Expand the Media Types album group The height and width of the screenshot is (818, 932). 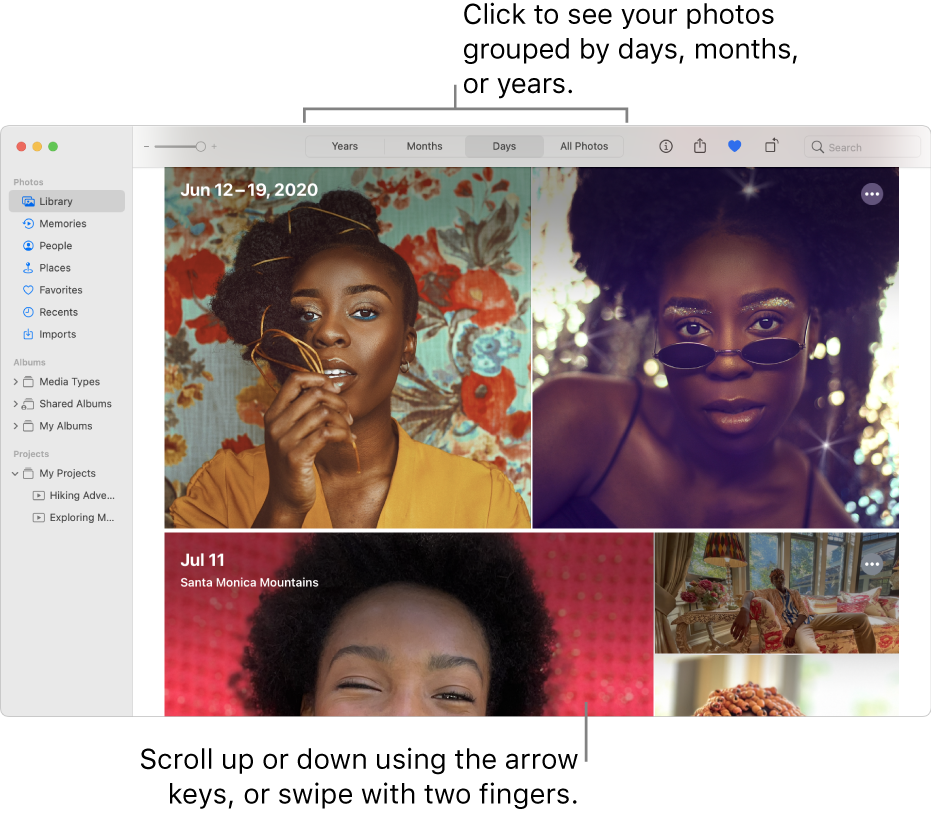pos(15,382)
